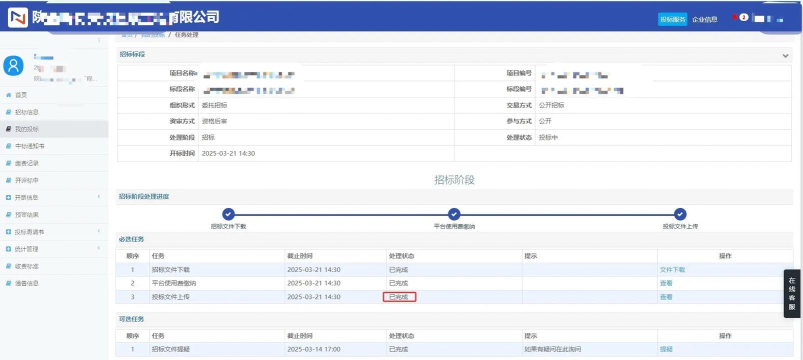This screenshot has width=803, height=360.
Task: Click the 招标文件提疑 task cell
Action: 171,349
